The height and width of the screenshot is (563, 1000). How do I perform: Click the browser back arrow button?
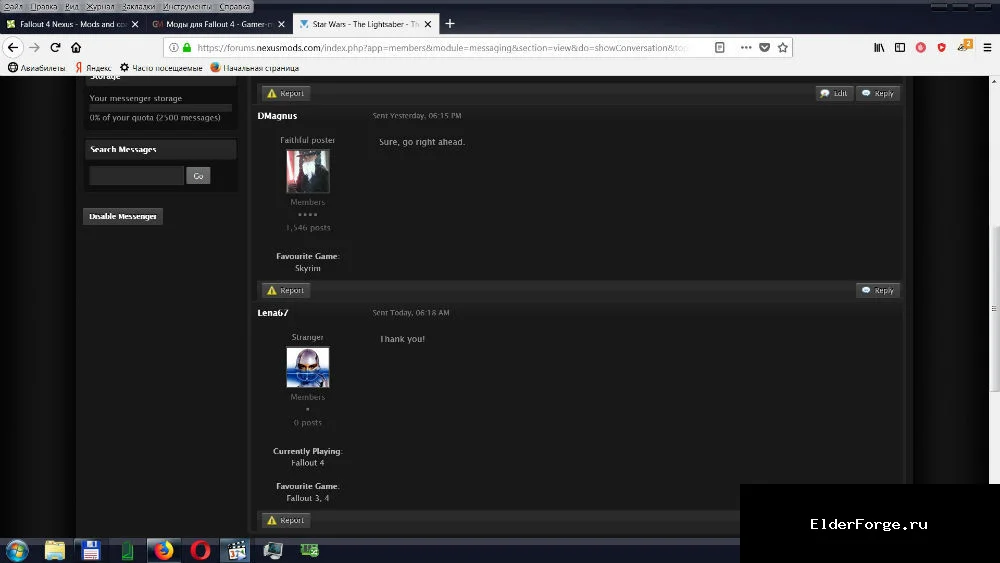(x=13, y=47)
